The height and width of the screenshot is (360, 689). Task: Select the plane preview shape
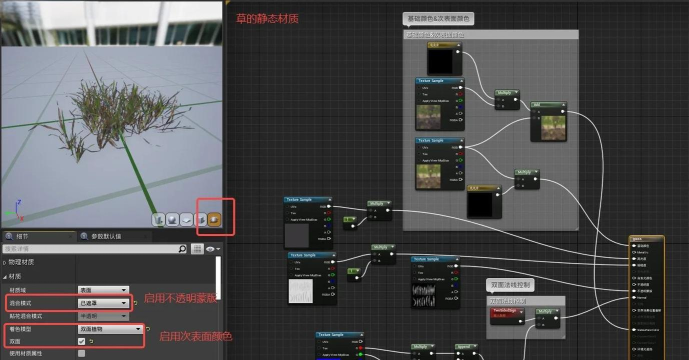(186, 219)
